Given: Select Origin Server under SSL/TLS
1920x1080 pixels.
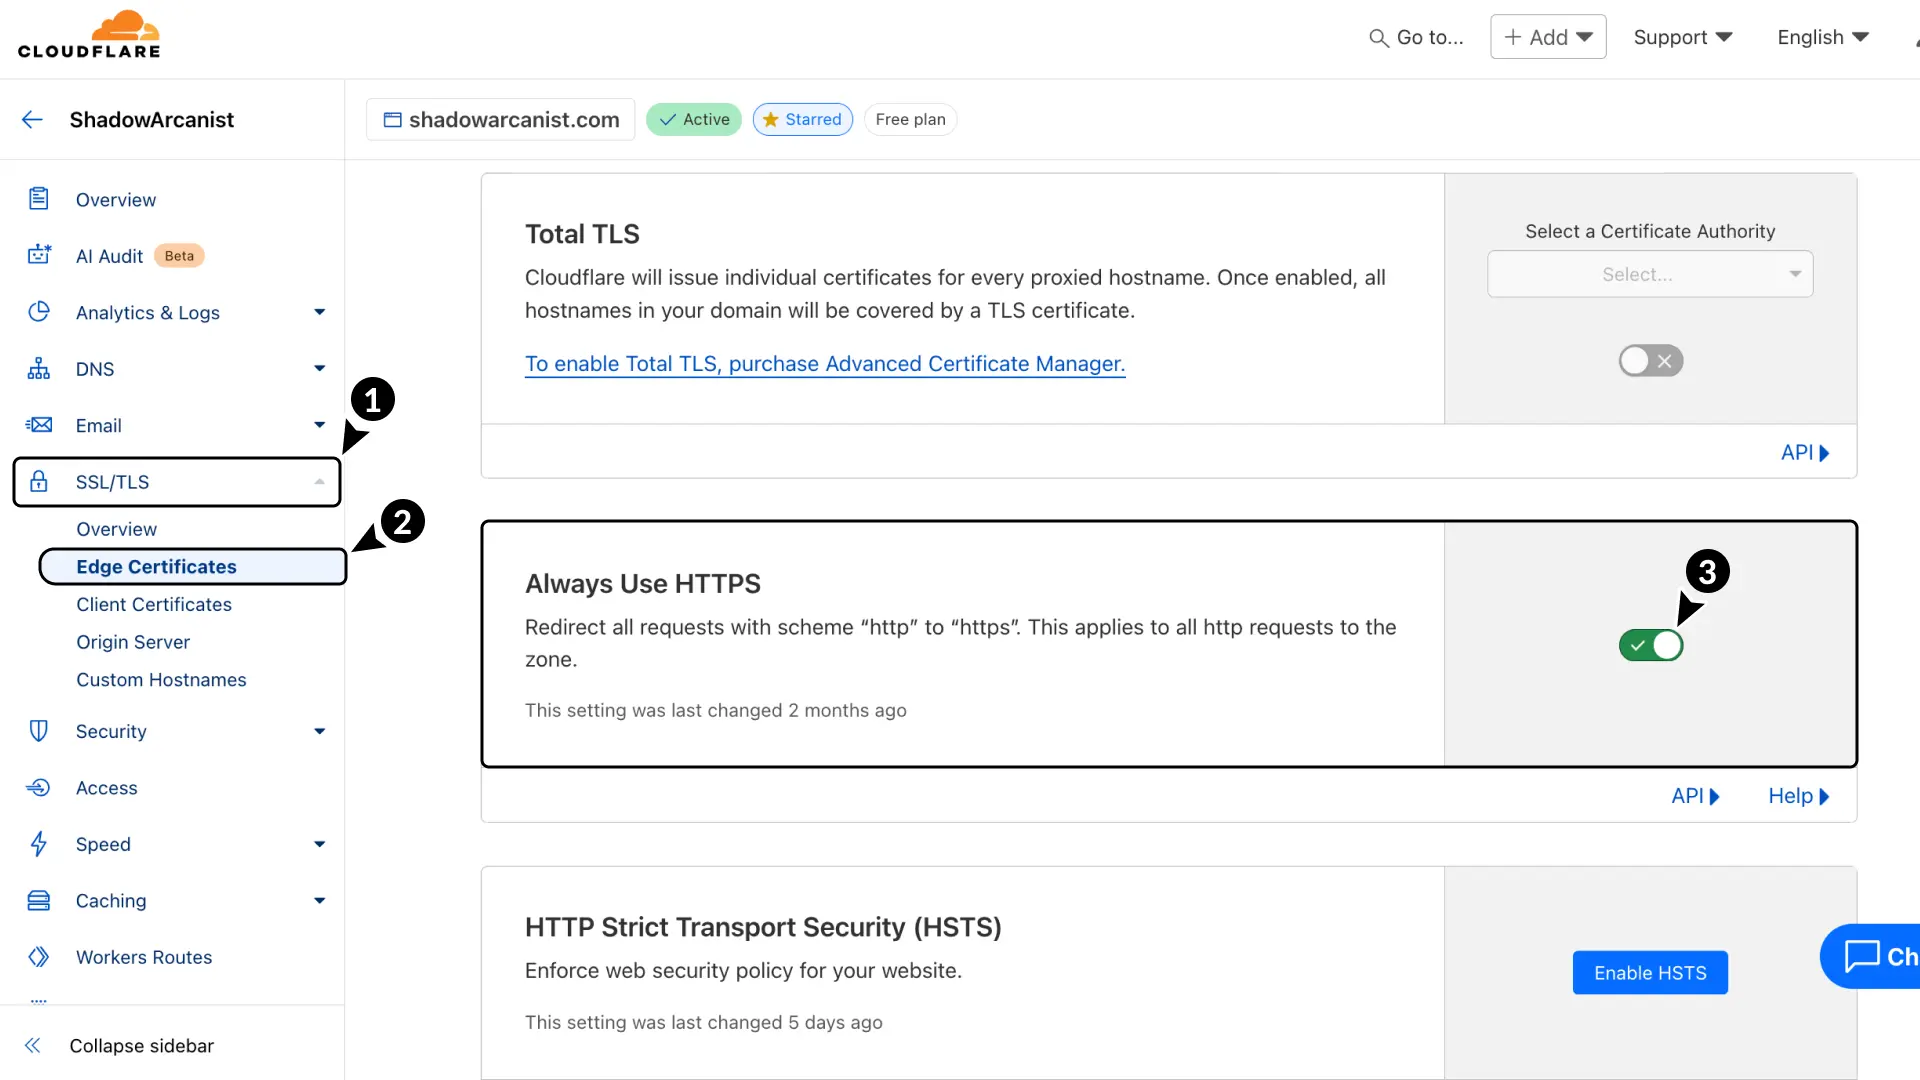Looking at the screenshot, I should coord(133,642).
